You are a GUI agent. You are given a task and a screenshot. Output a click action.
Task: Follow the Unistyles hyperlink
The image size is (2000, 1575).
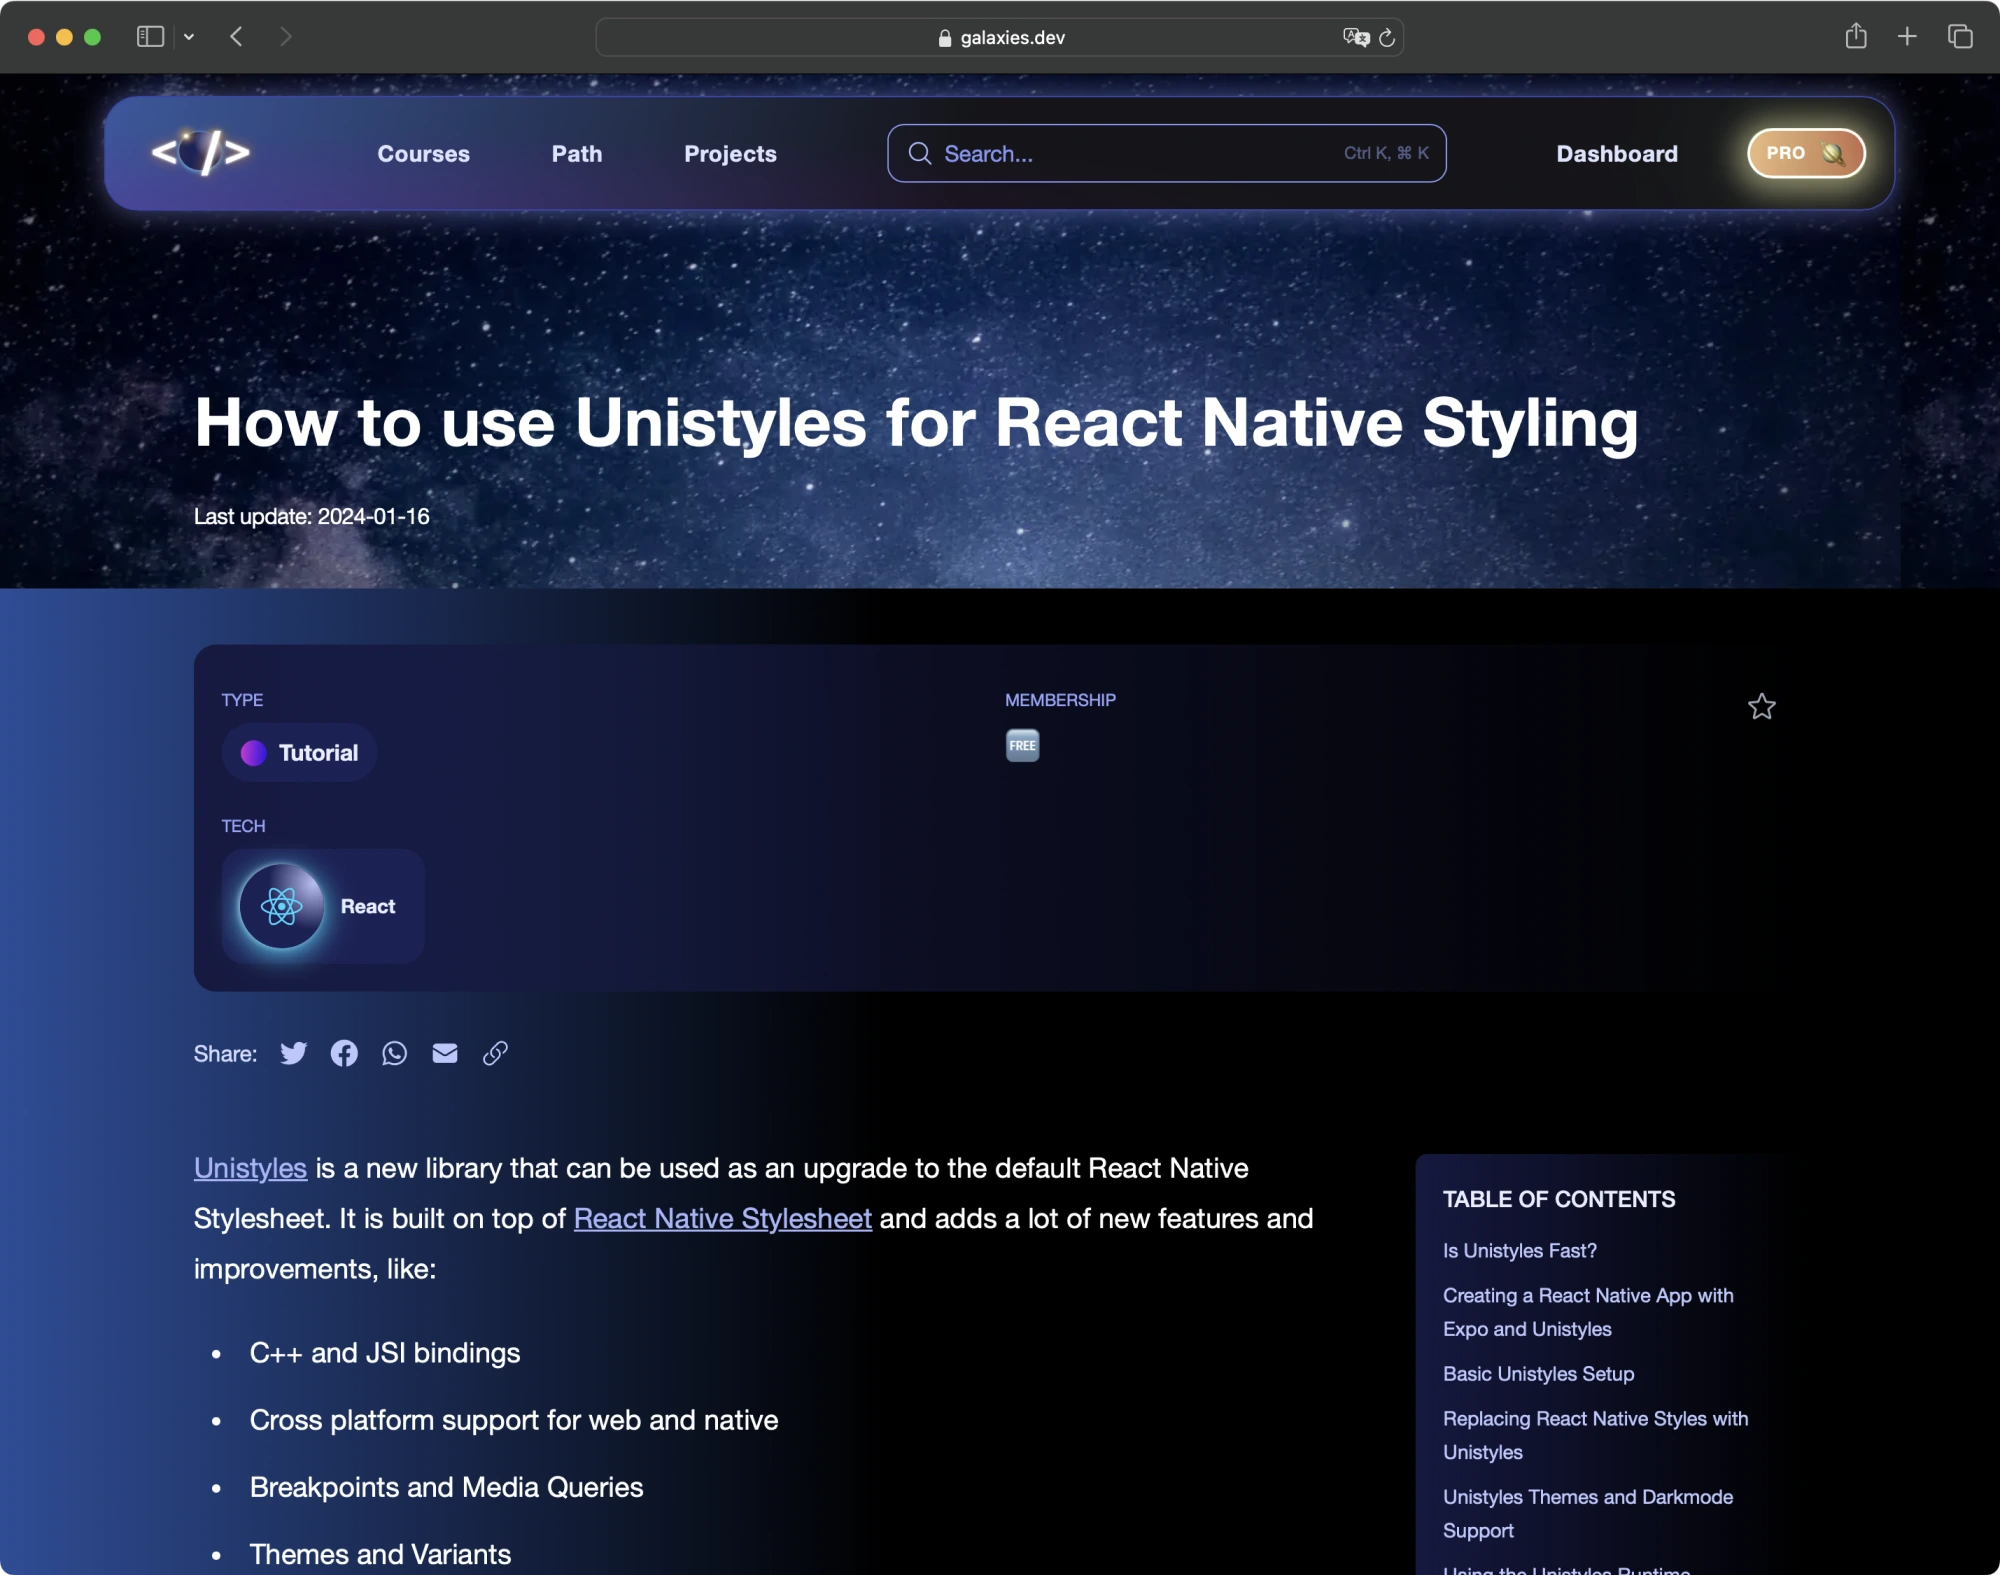tap(250, 1168)
